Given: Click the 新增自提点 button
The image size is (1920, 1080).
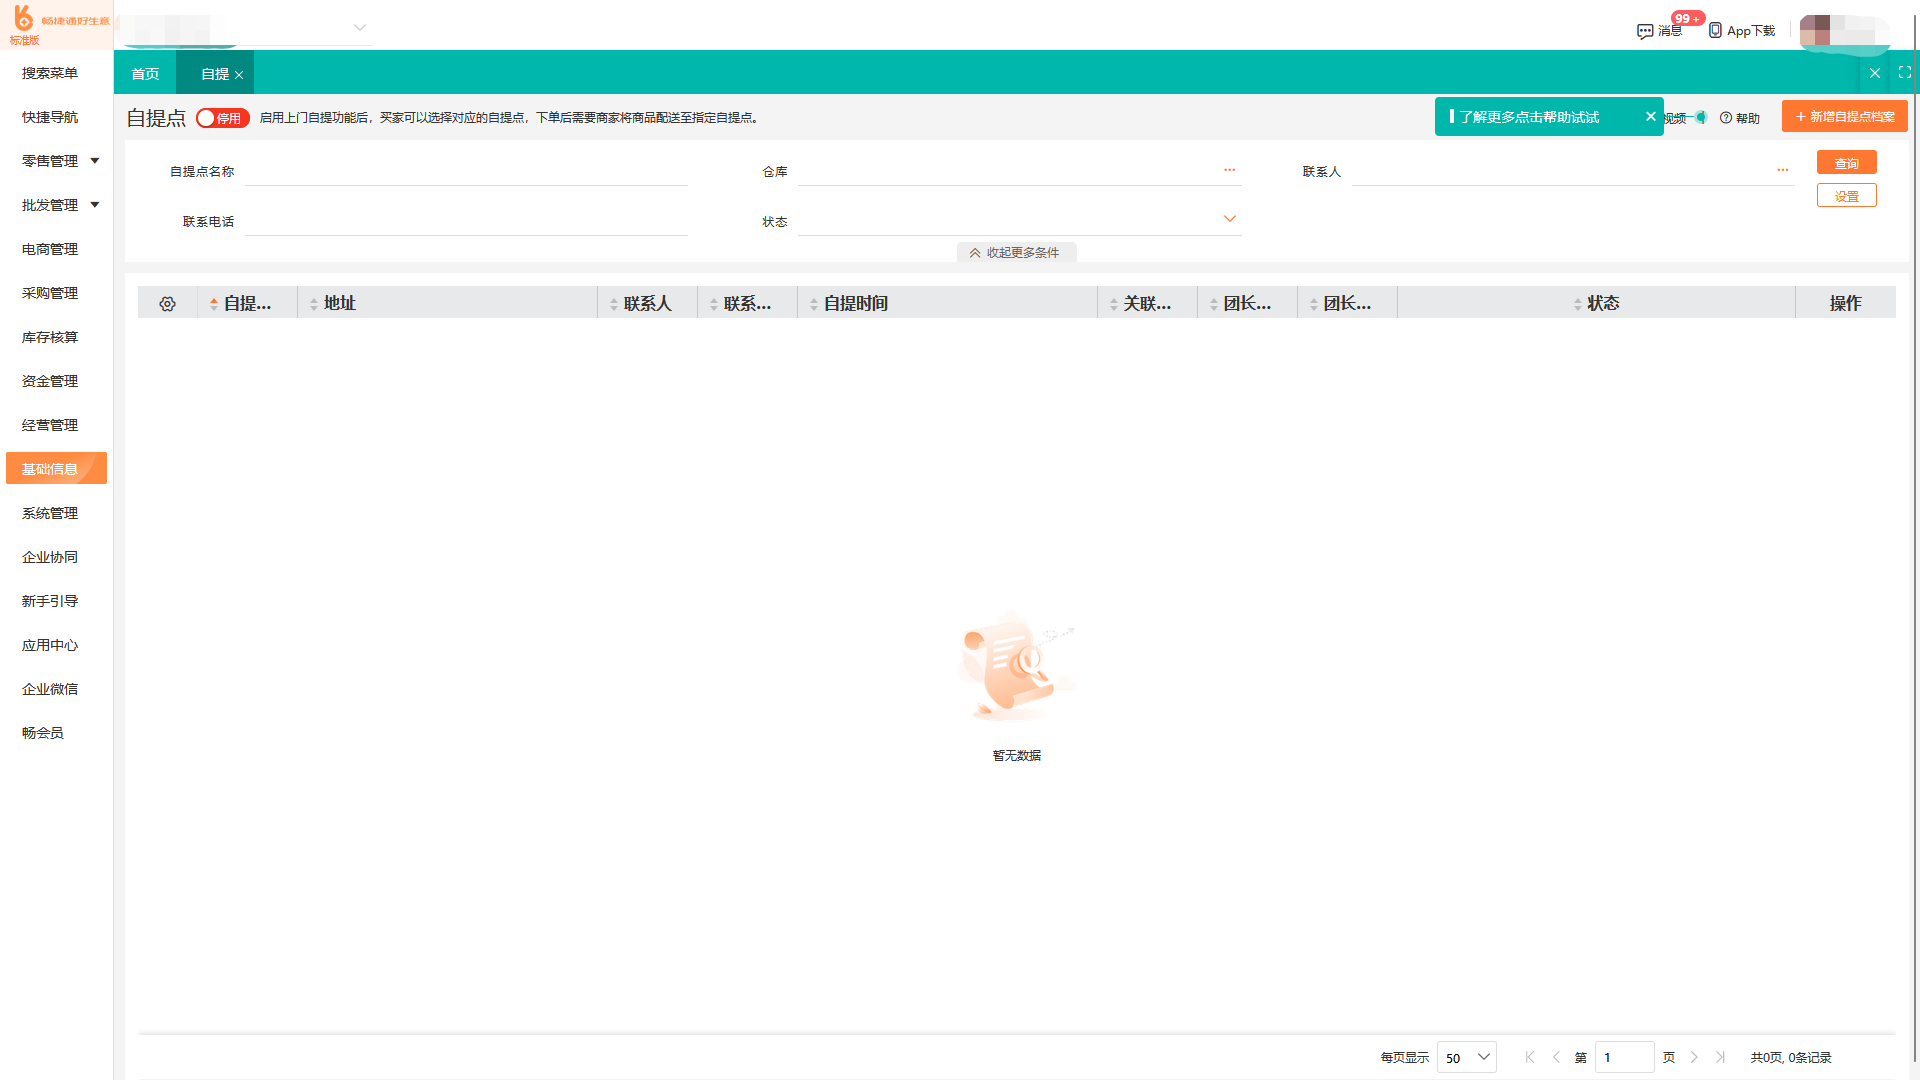Looking at the screenshot, I should 1844,117.
